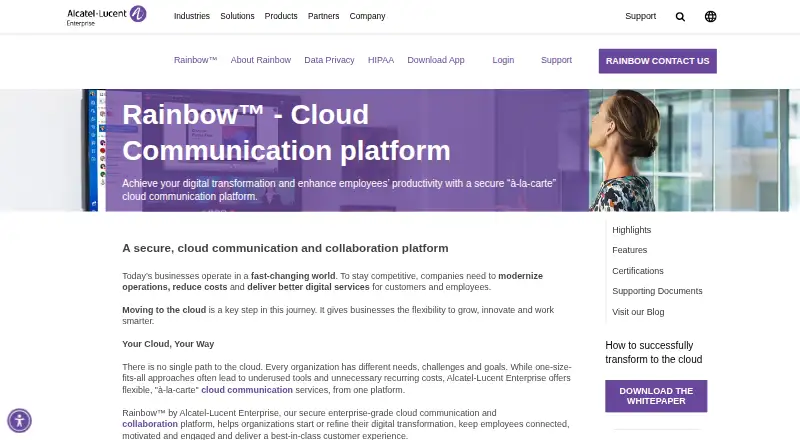Open the Solutions menu
Viewport: 800px width, 440px height.
[x=237, y=16]
